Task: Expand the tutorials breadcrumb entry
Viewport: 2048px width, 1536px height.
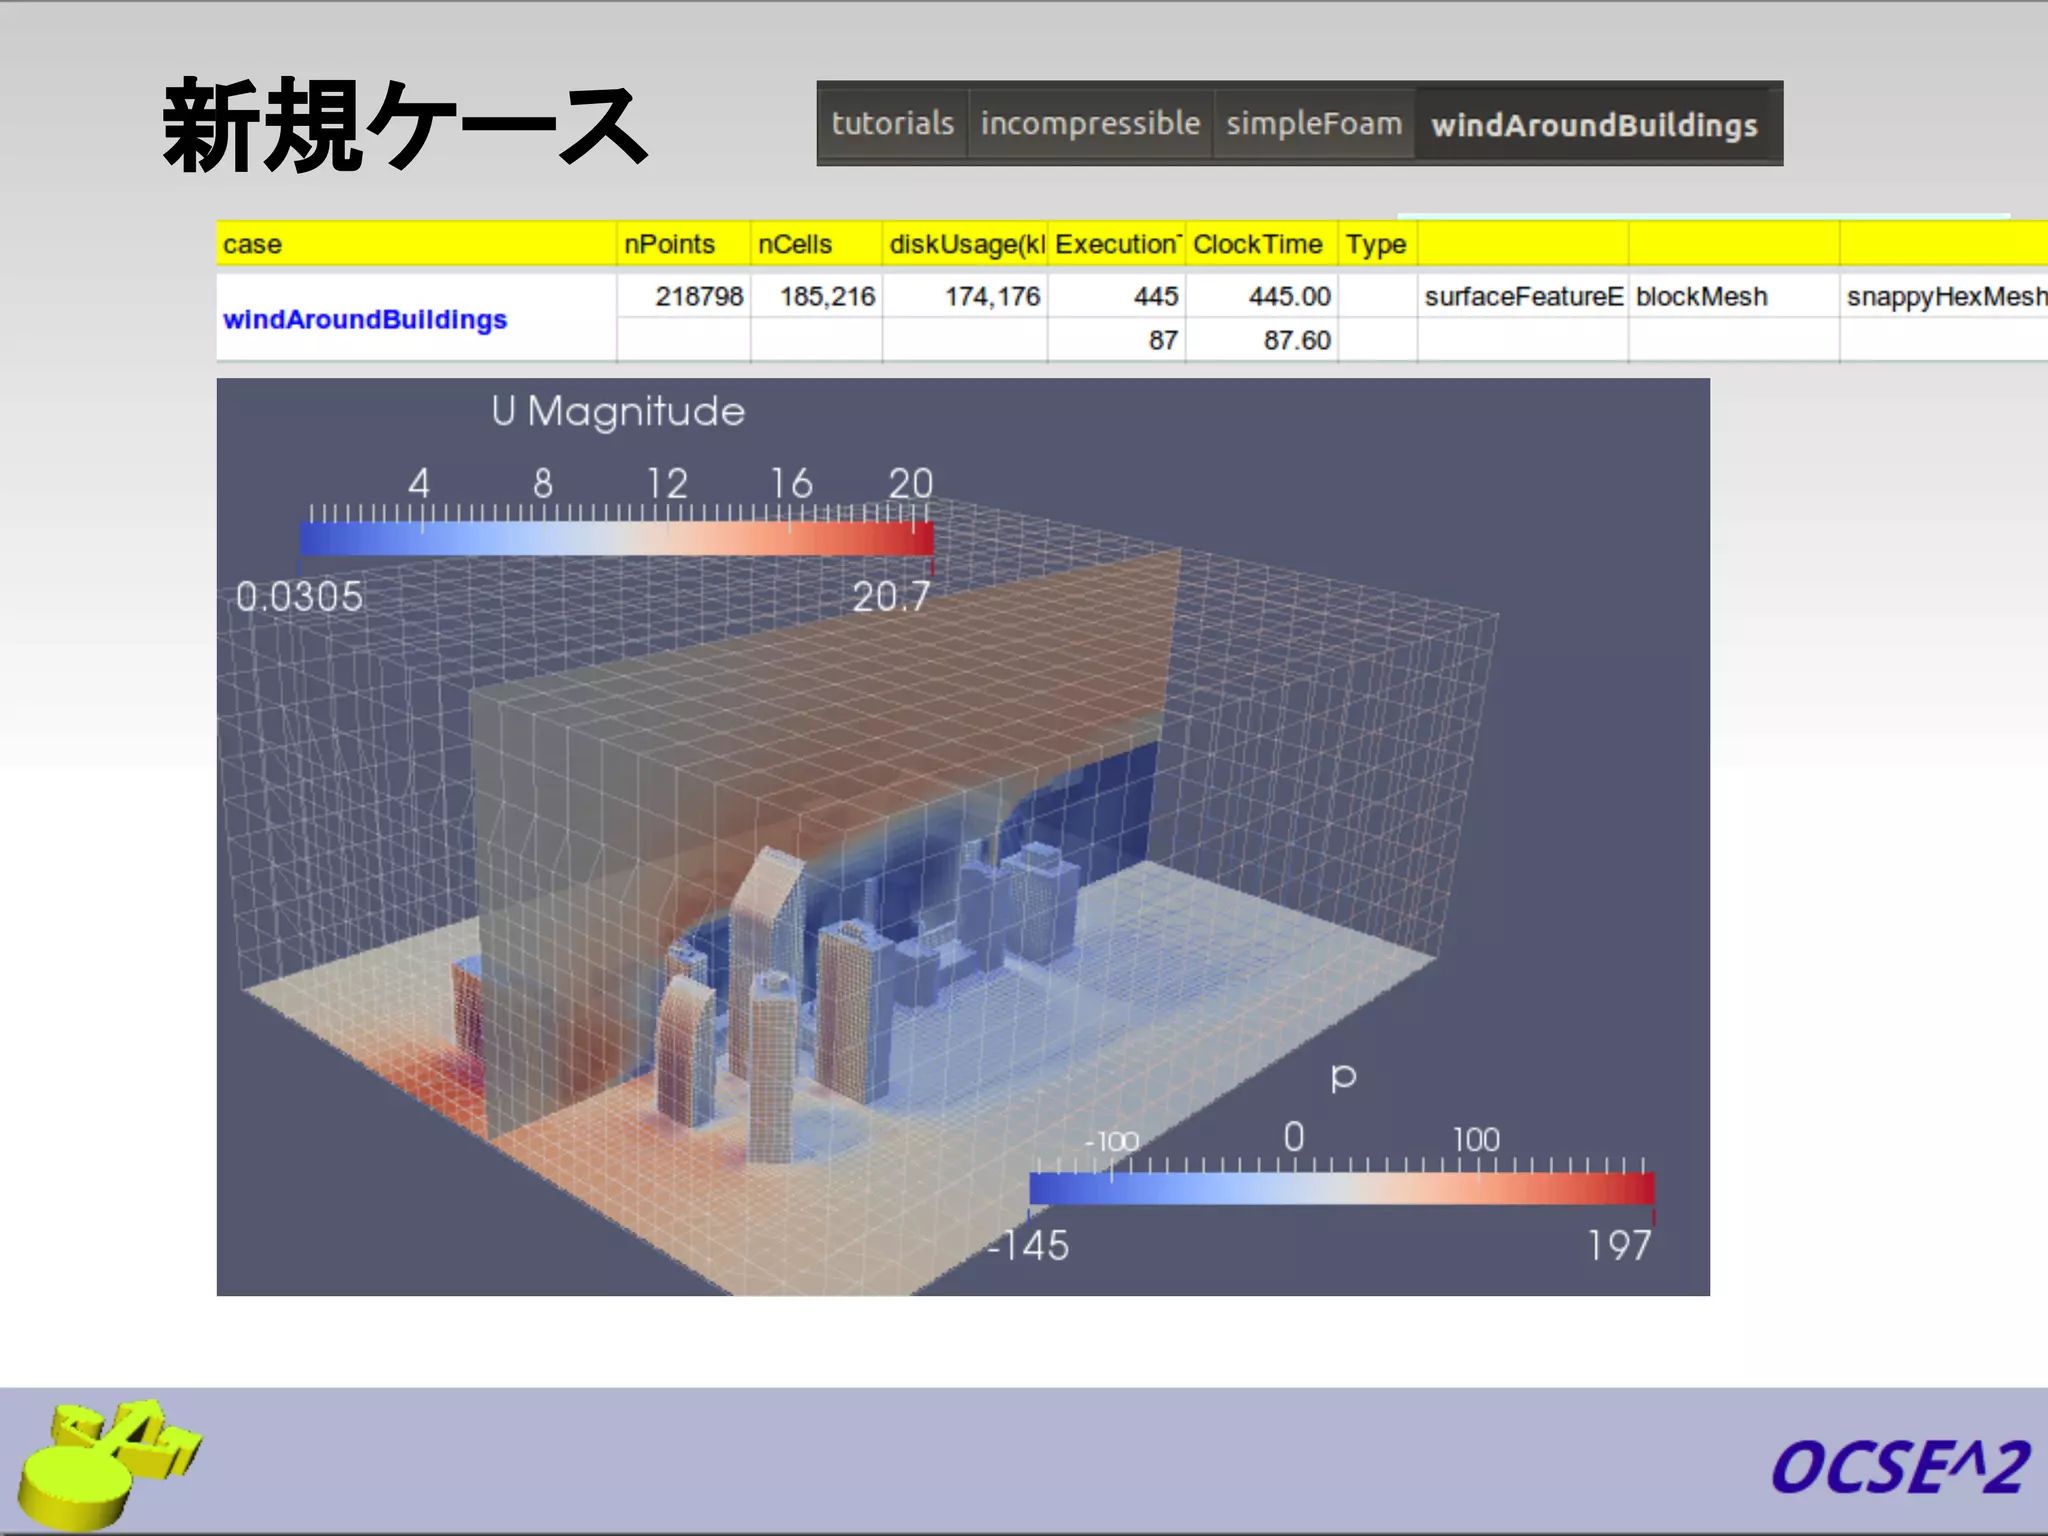Action: 891,123
